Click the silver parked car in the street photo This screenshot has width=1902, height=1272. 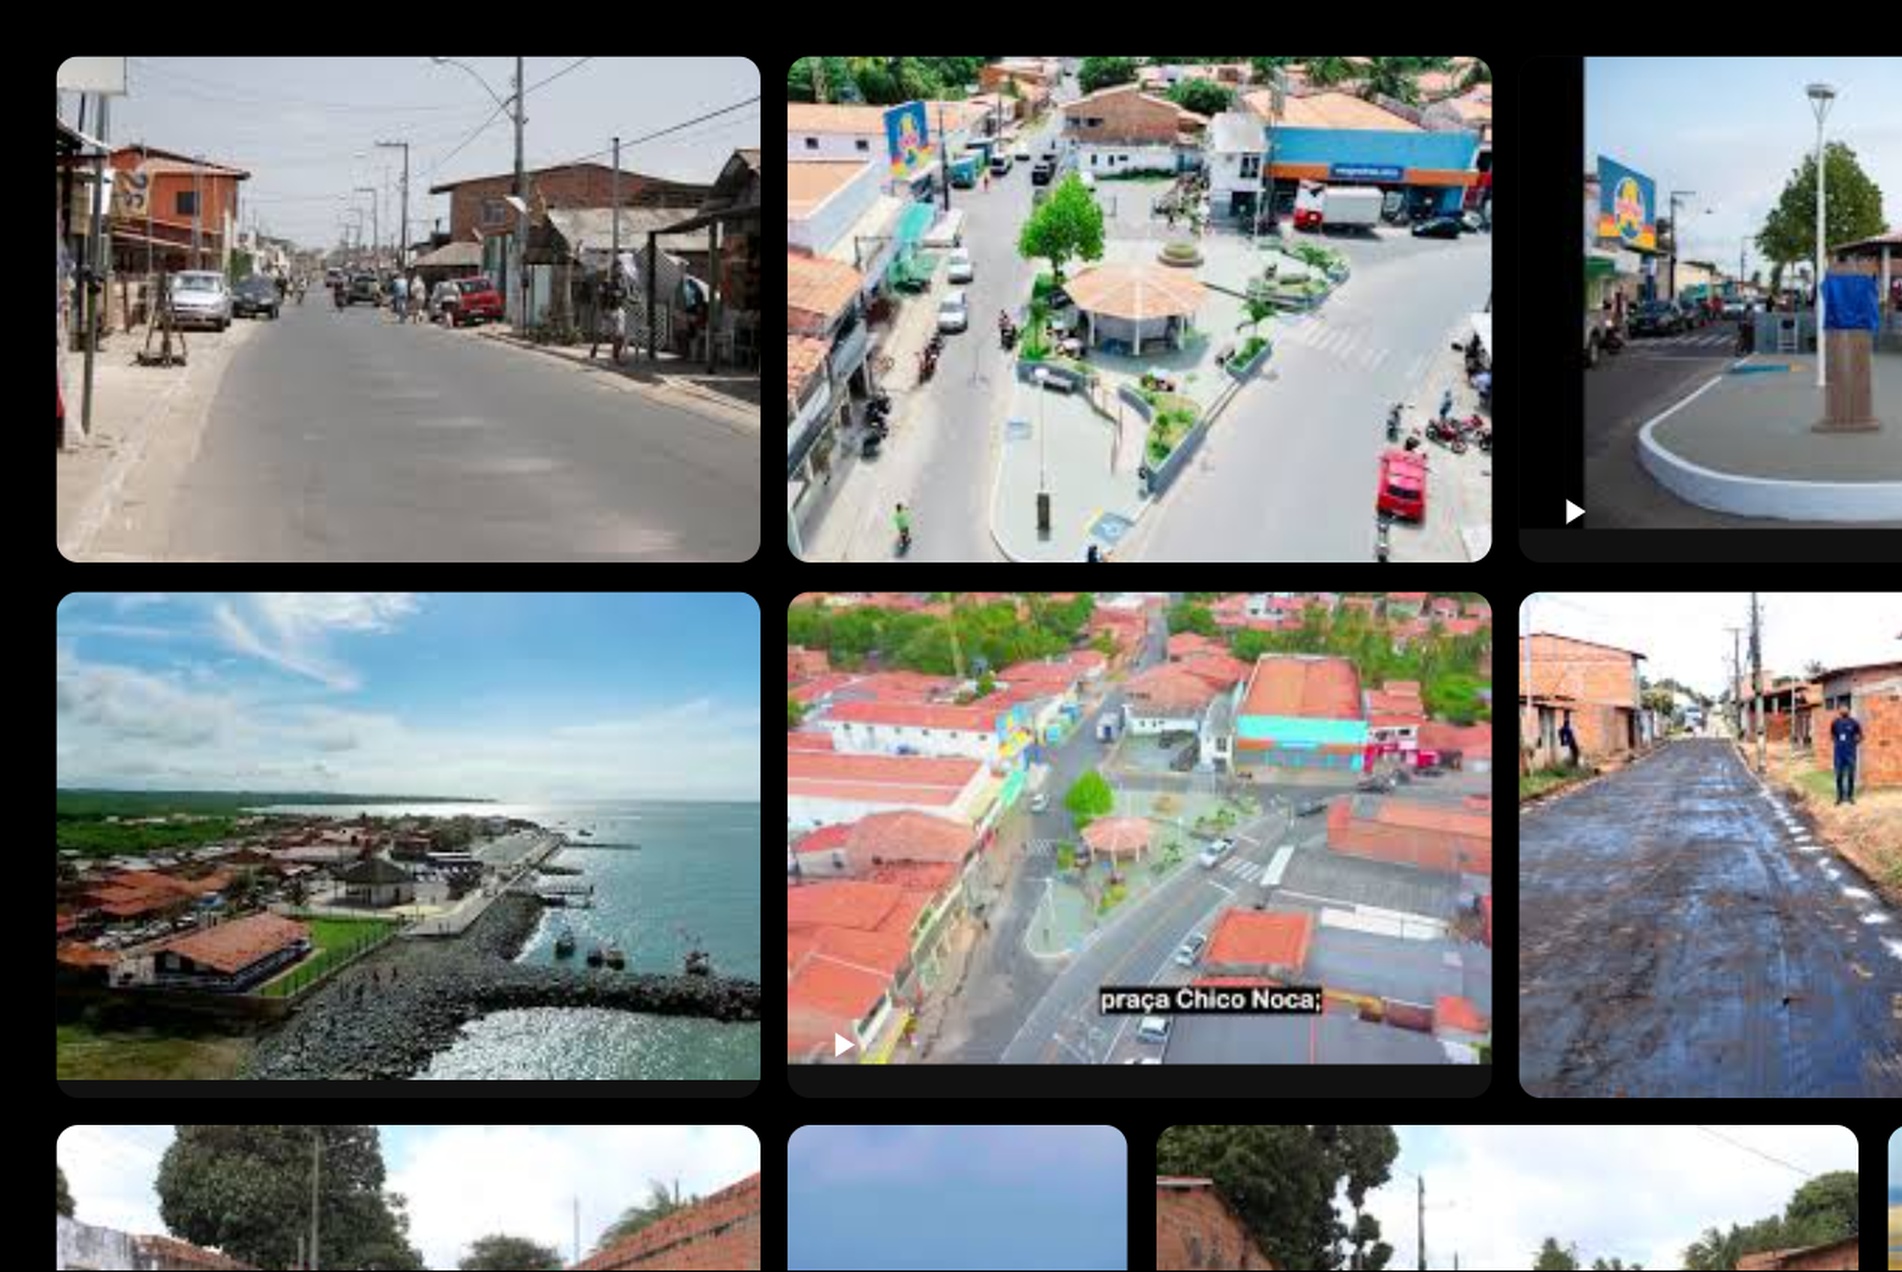click(198, 299)
